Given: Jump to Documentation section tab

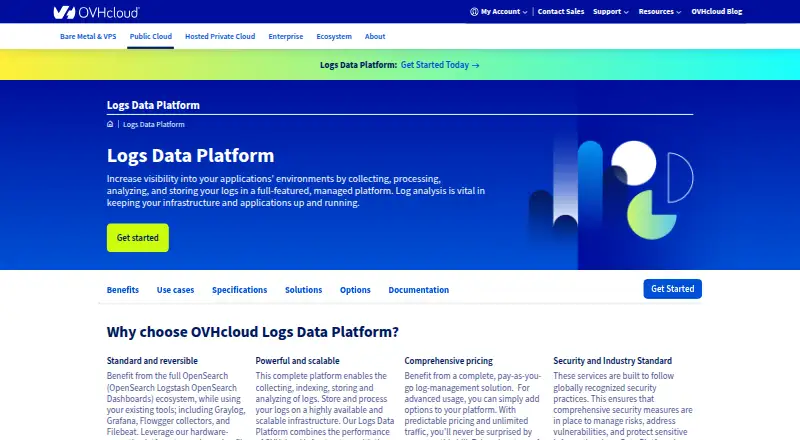Looking at the screenshot, I should click(x=418, y=290).
